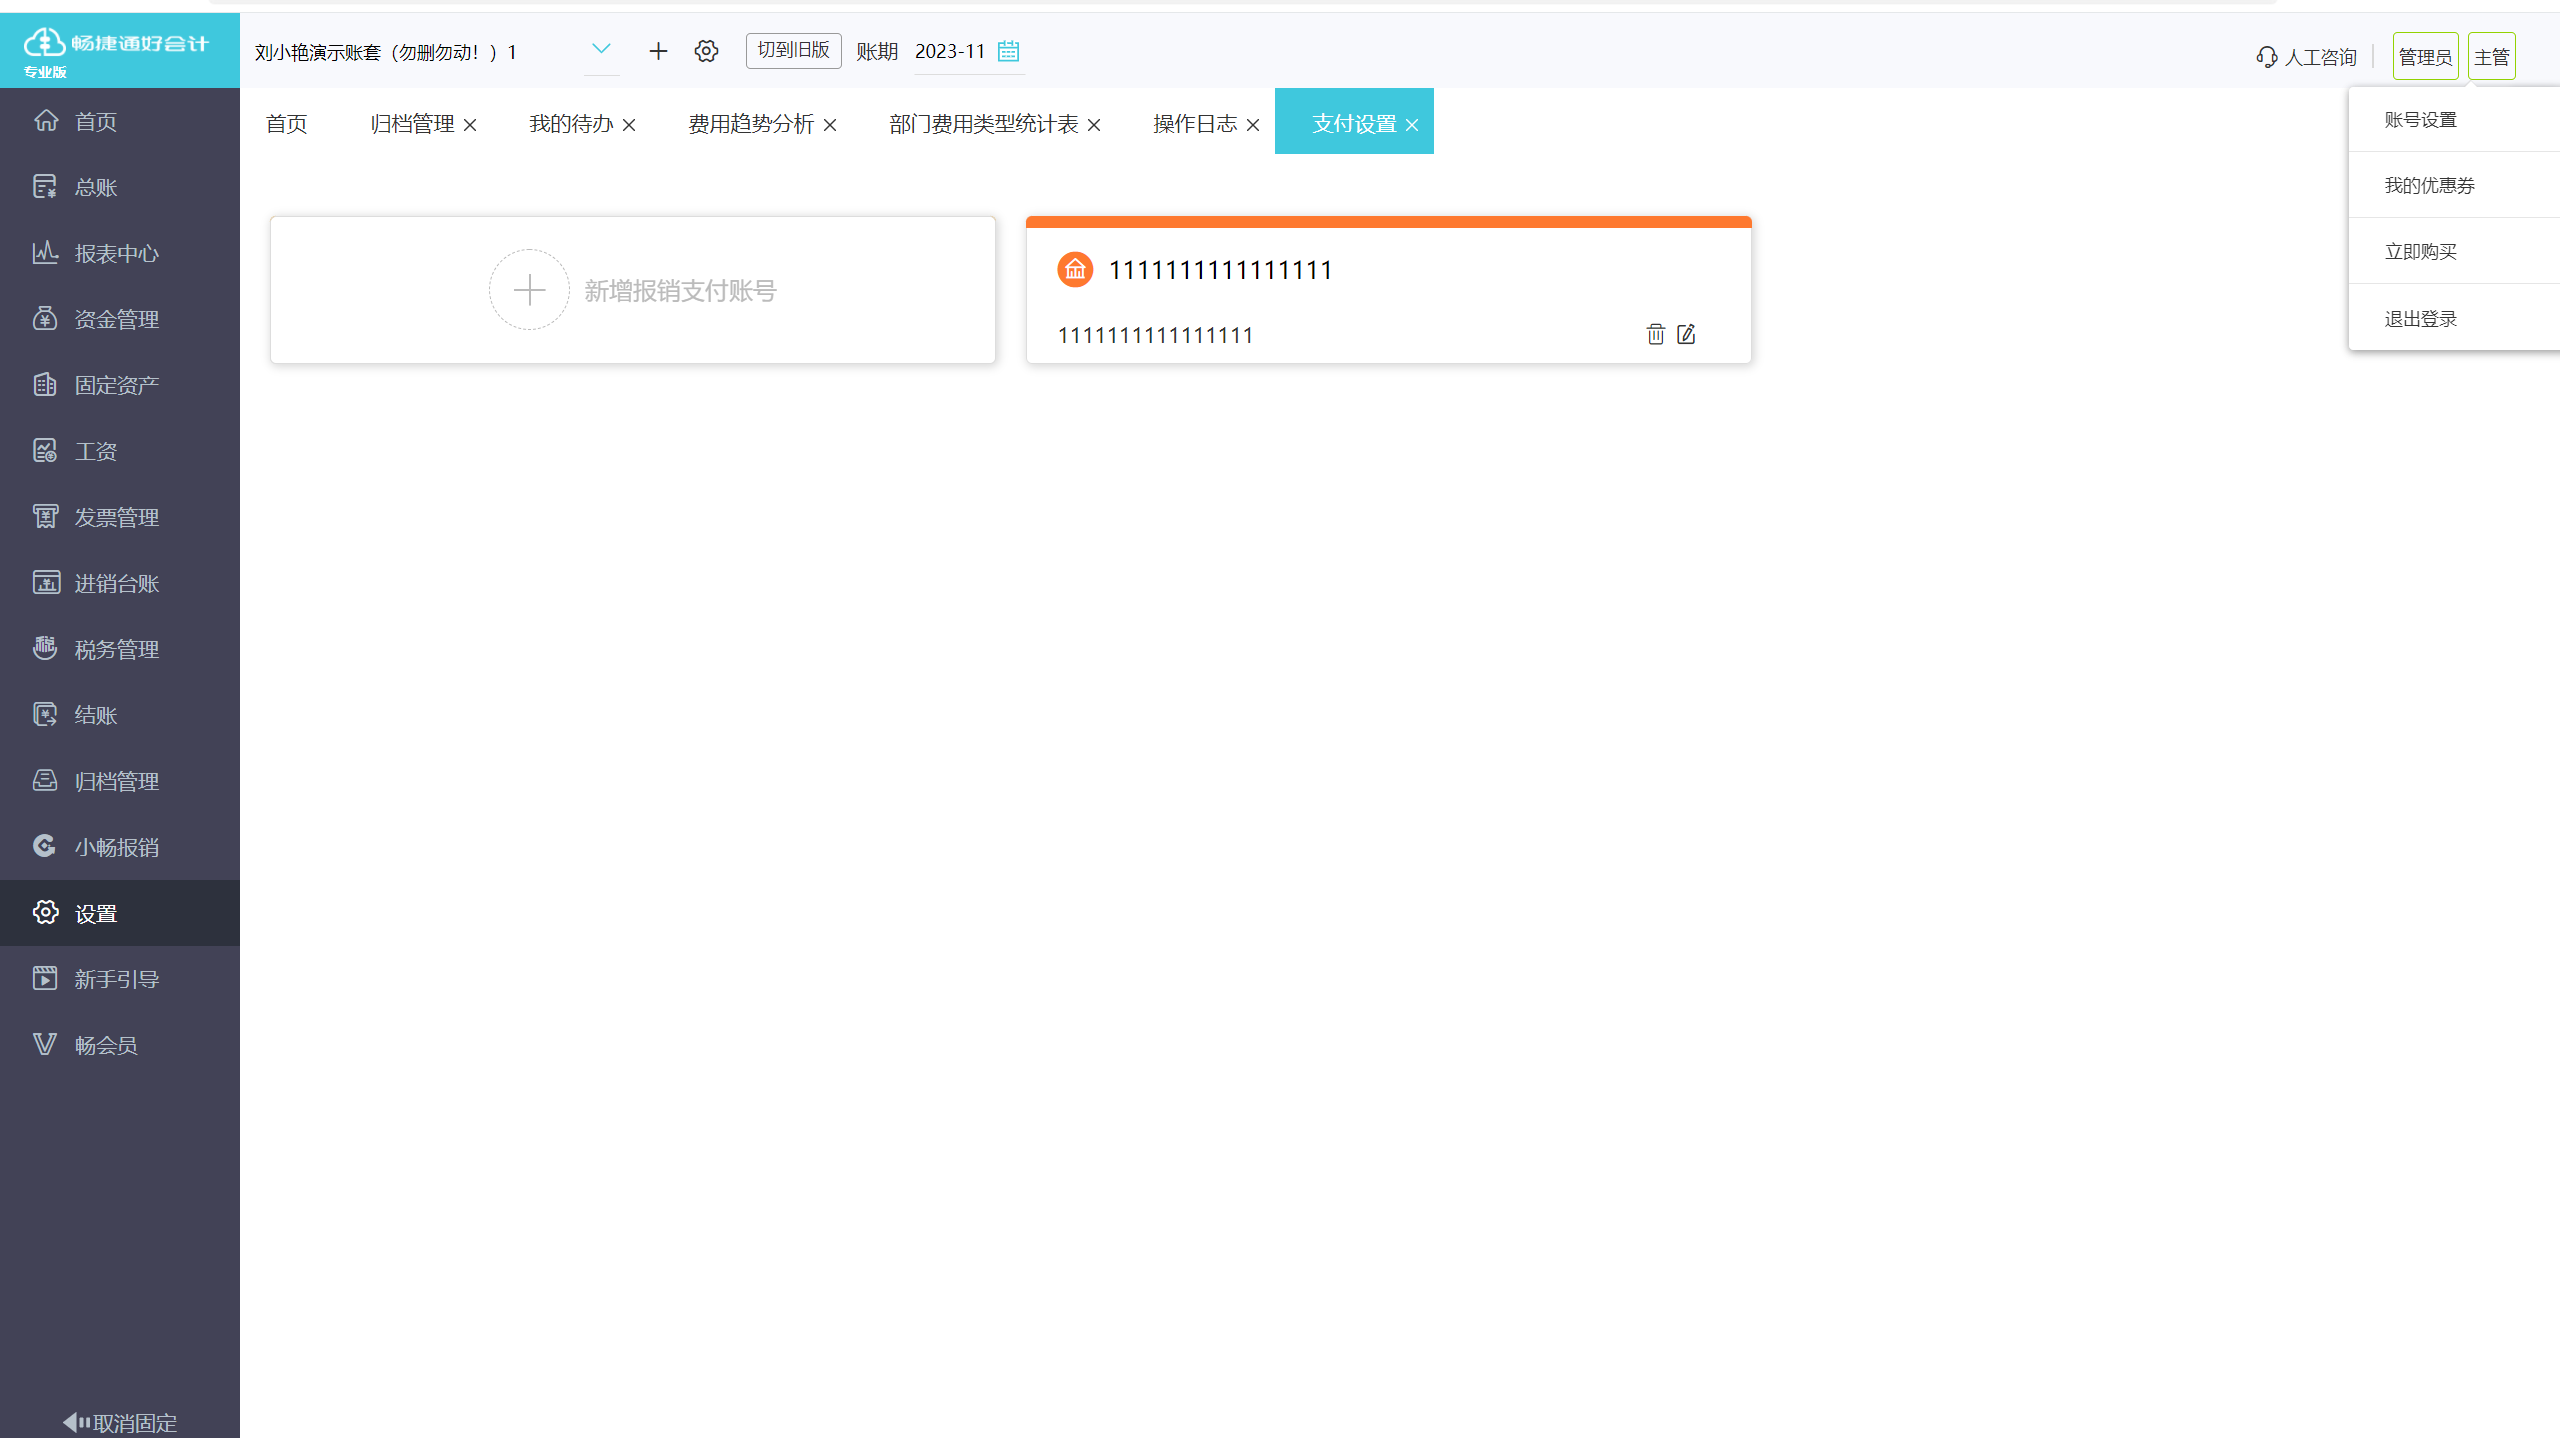Click 切到旧版 toggle button
Screen dimensions: 2560x1438
791,49
